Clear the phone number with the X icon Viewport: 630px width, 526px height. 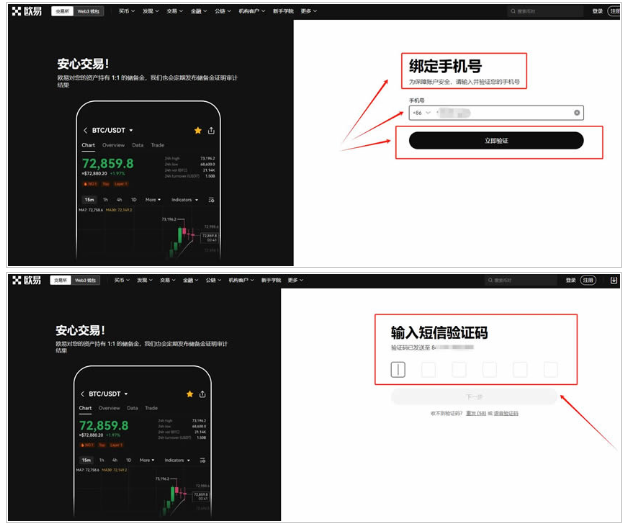pyautogui.click(x=577, y=113)
